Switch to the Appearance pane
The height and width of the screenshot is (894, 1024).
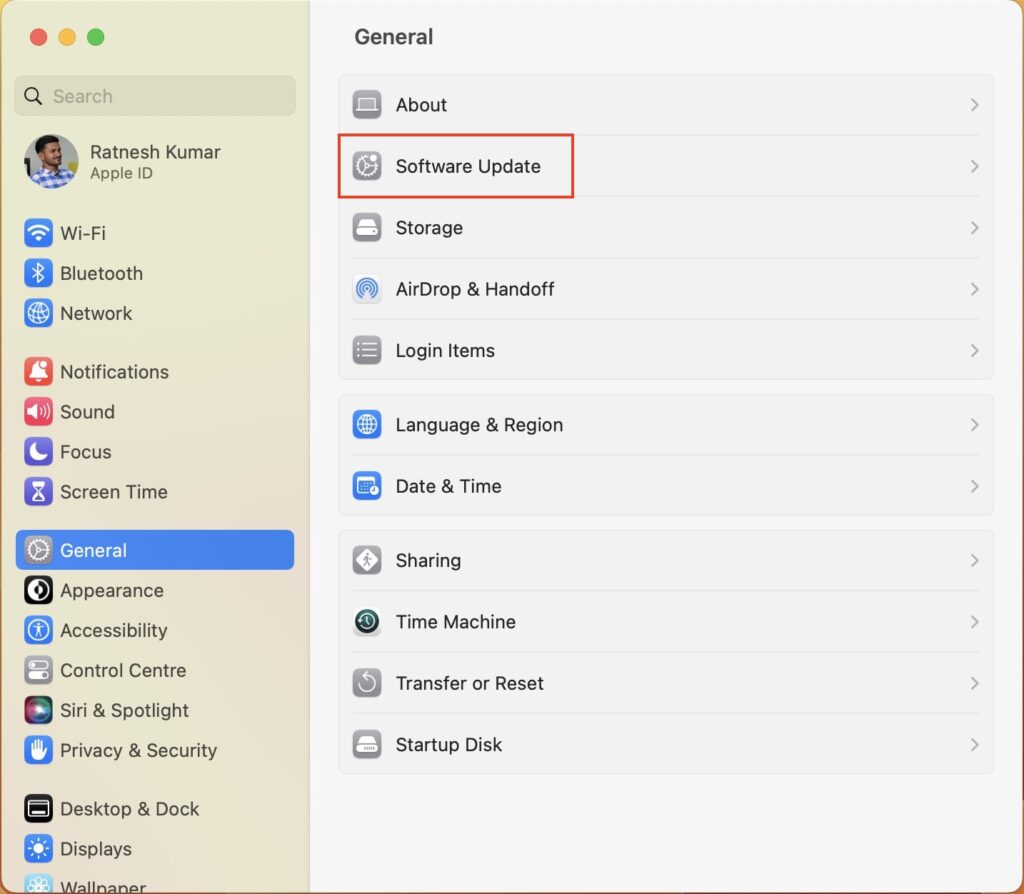tap(155, 590)
